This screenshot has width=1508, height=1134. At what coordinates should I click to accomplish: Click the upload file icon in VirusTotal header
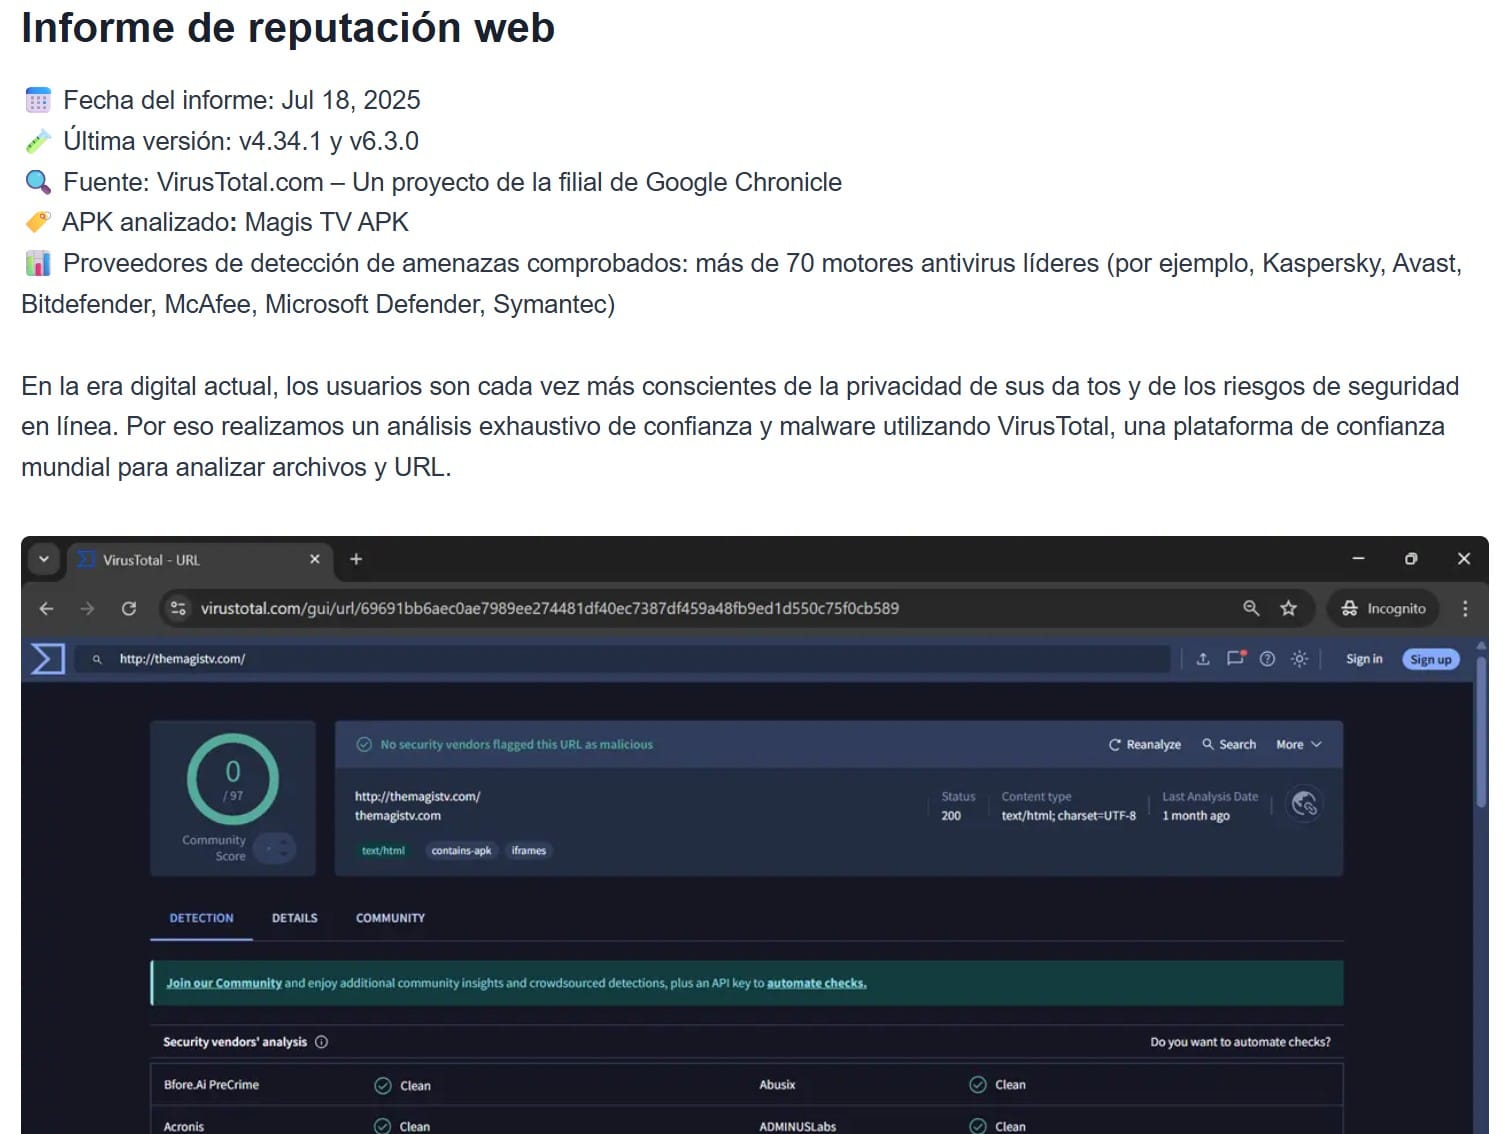click(1203, 659)
